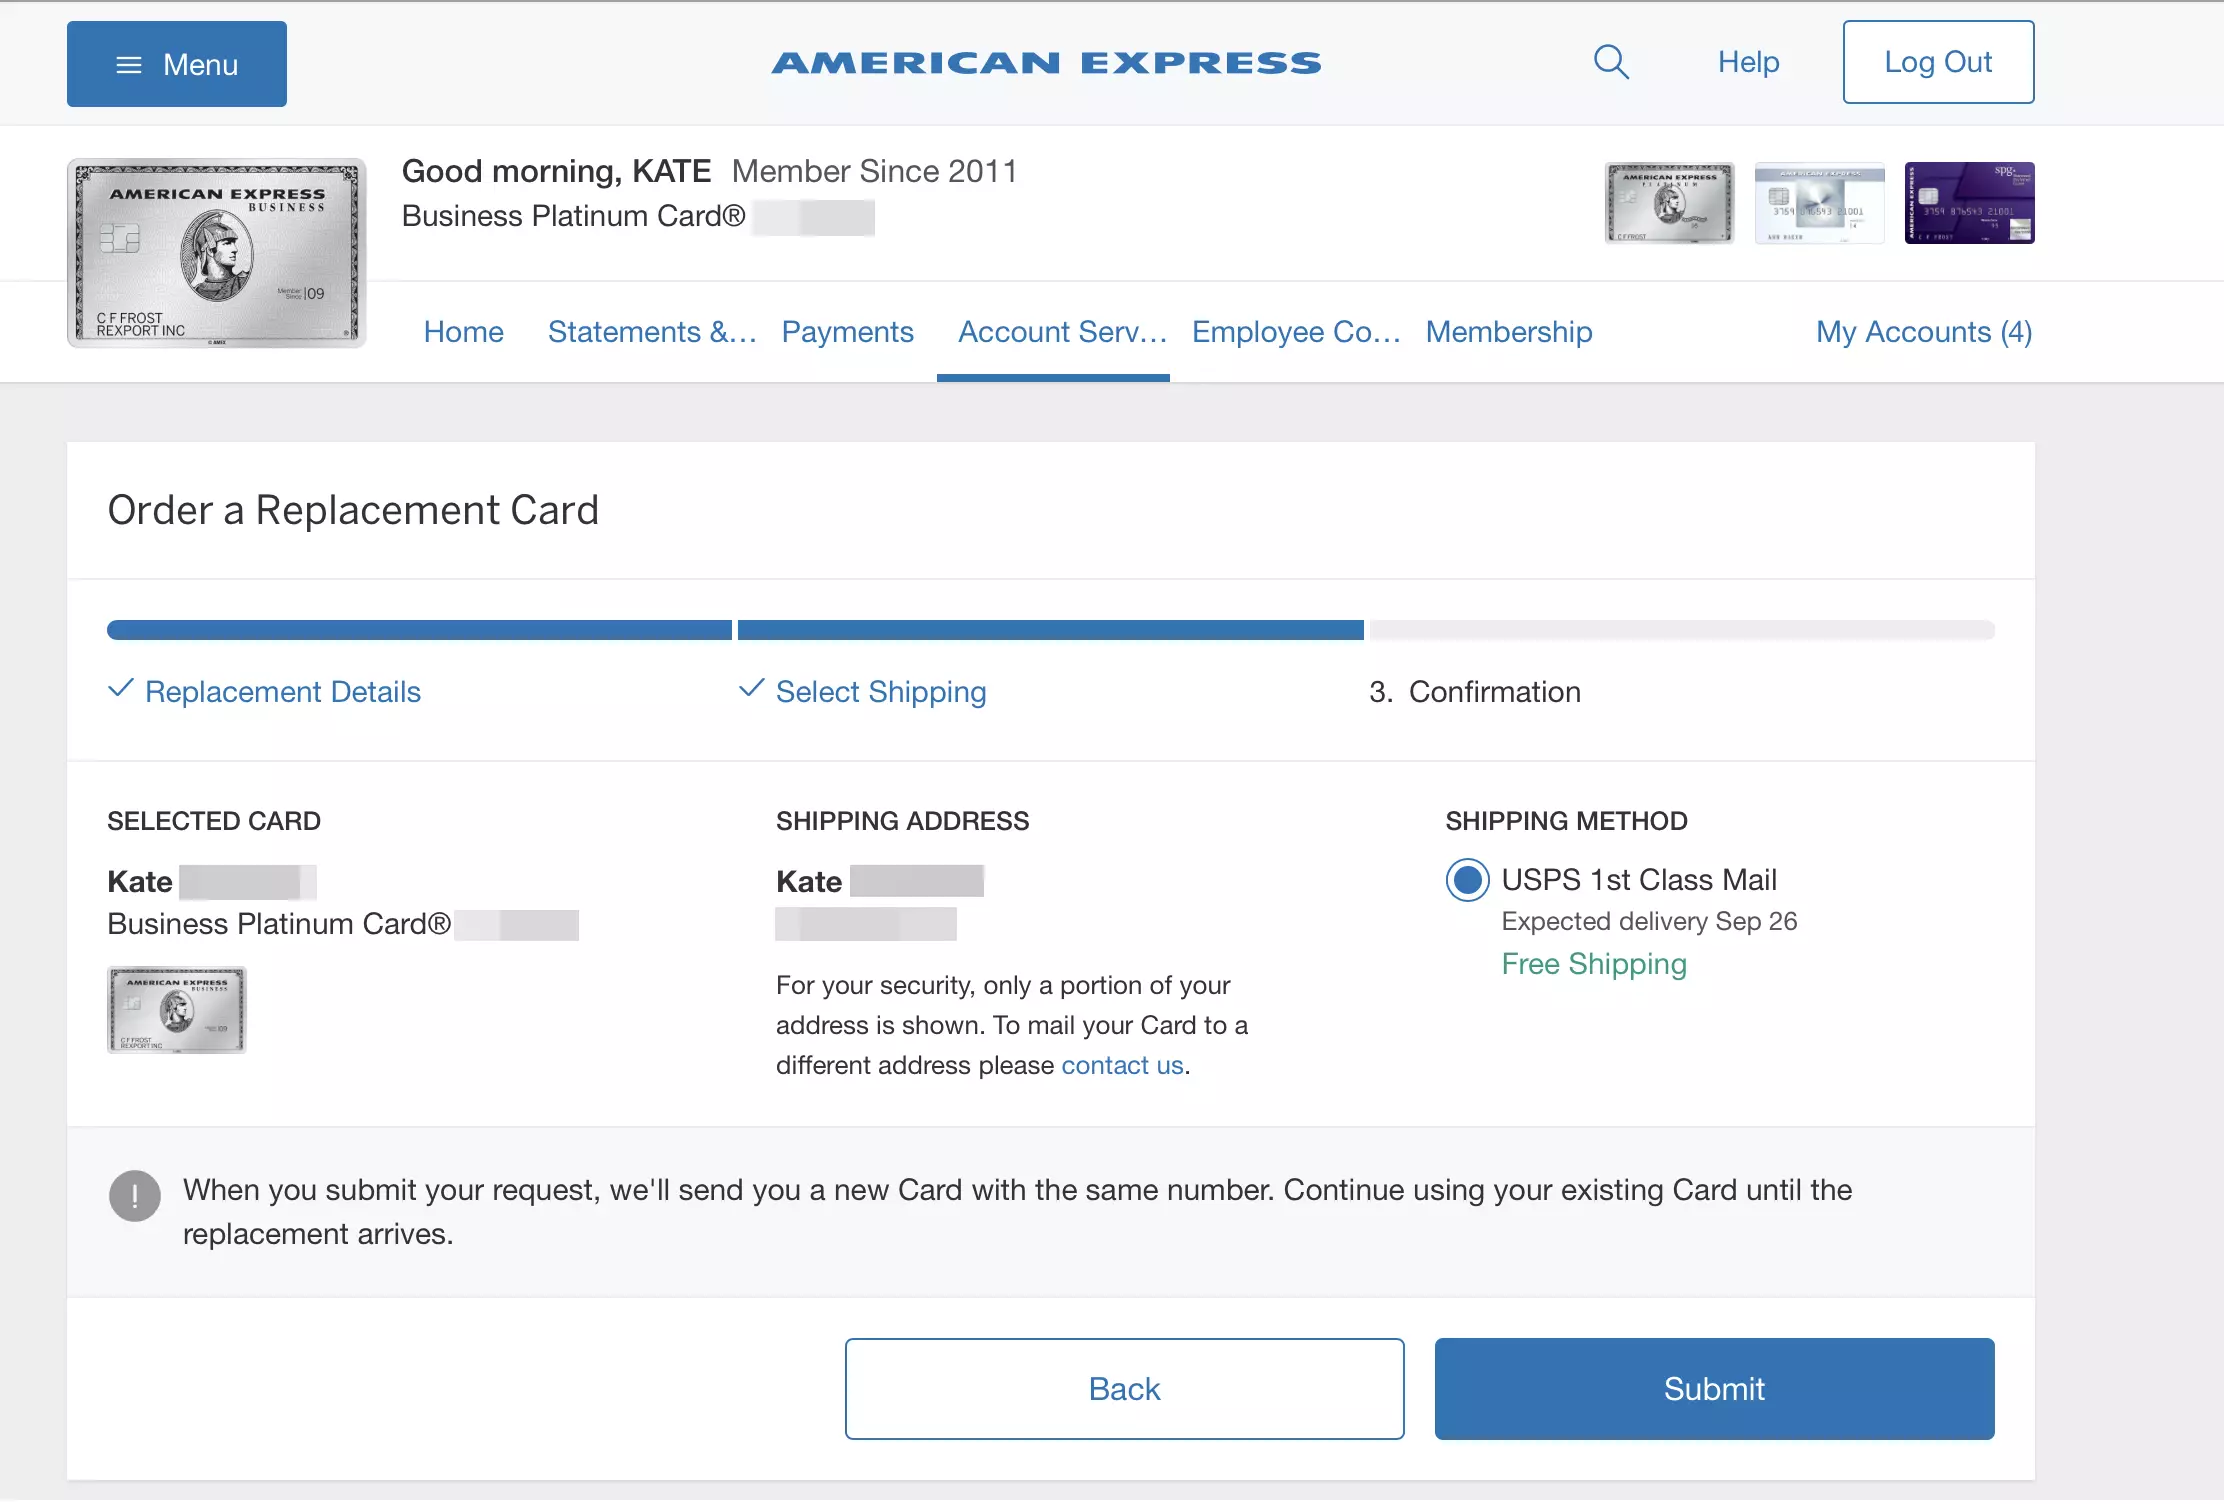This screenshot has height=1504, width=2224.
Task: Switch to the Membership tab
Action: (1507, 331)
